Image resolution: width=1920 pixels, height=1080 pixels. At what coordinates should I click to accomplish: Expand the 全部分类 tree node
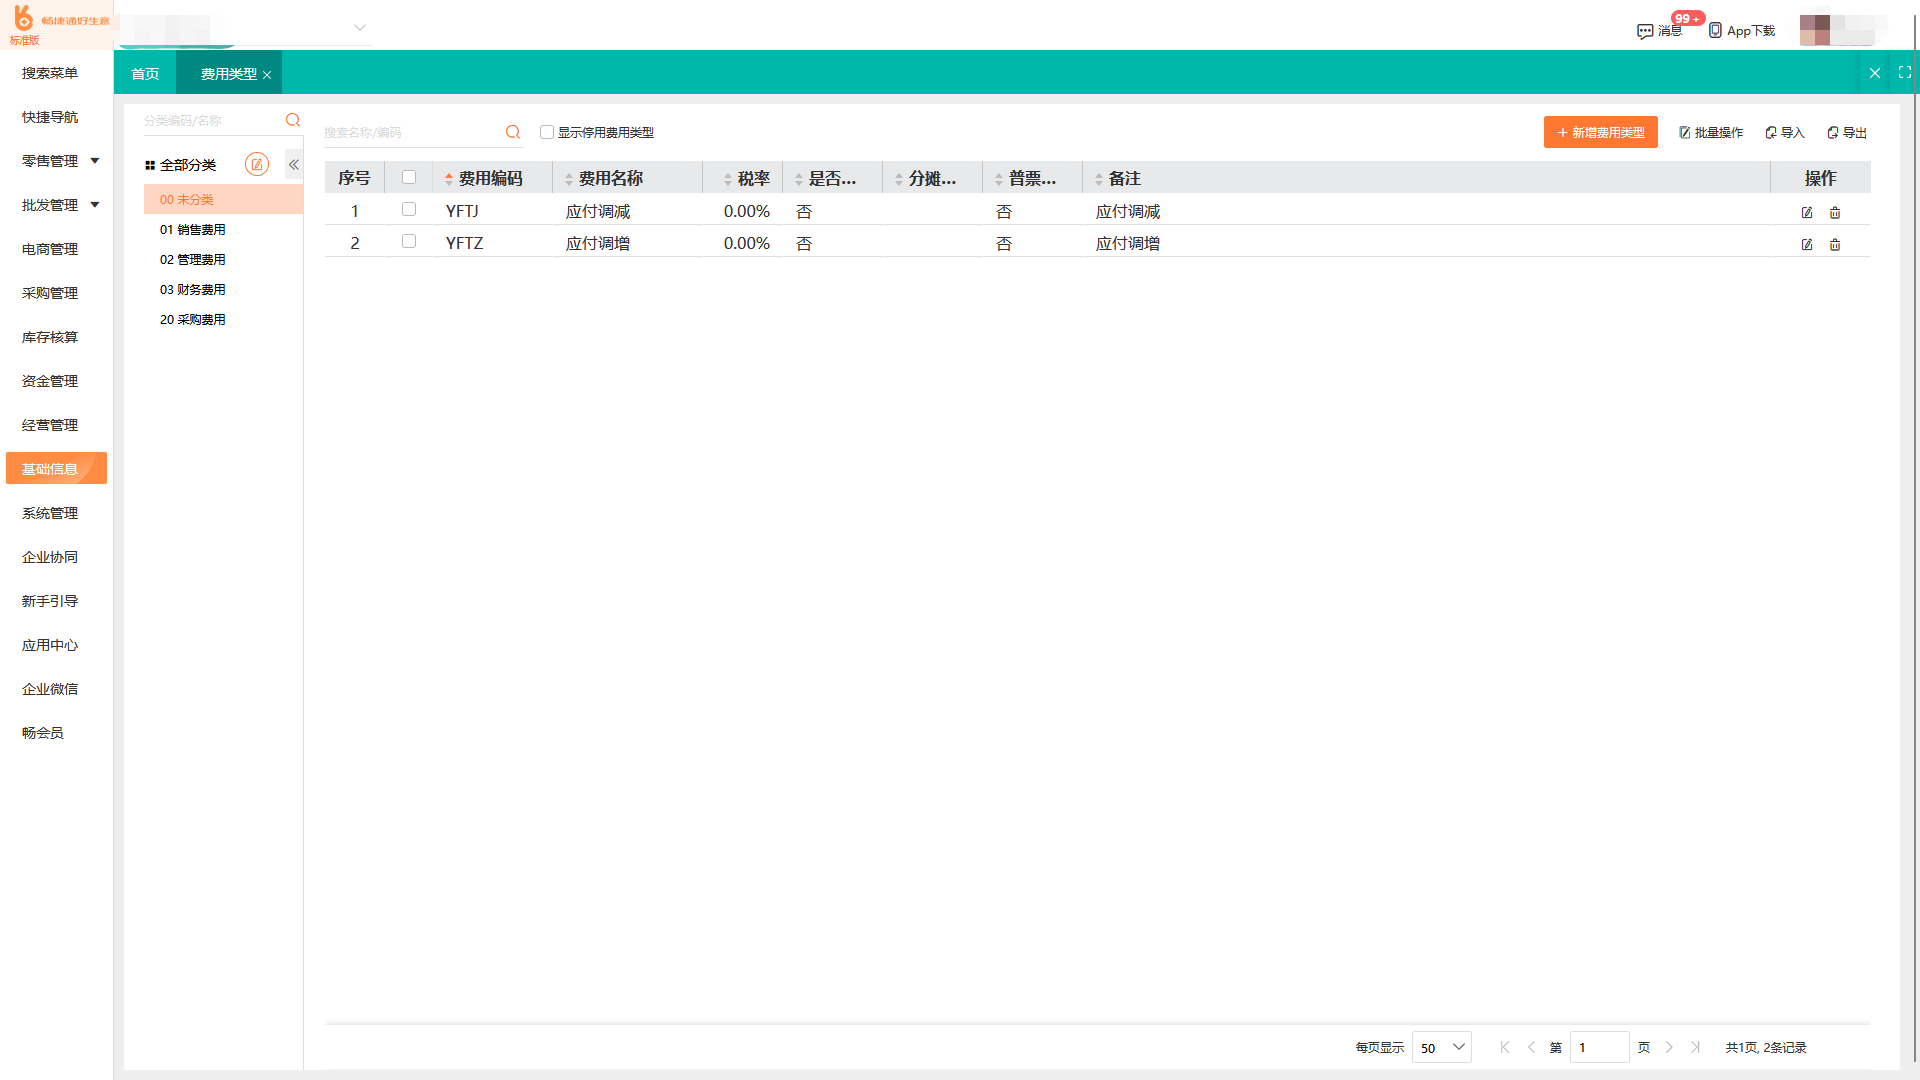click(x=149, y=164)
